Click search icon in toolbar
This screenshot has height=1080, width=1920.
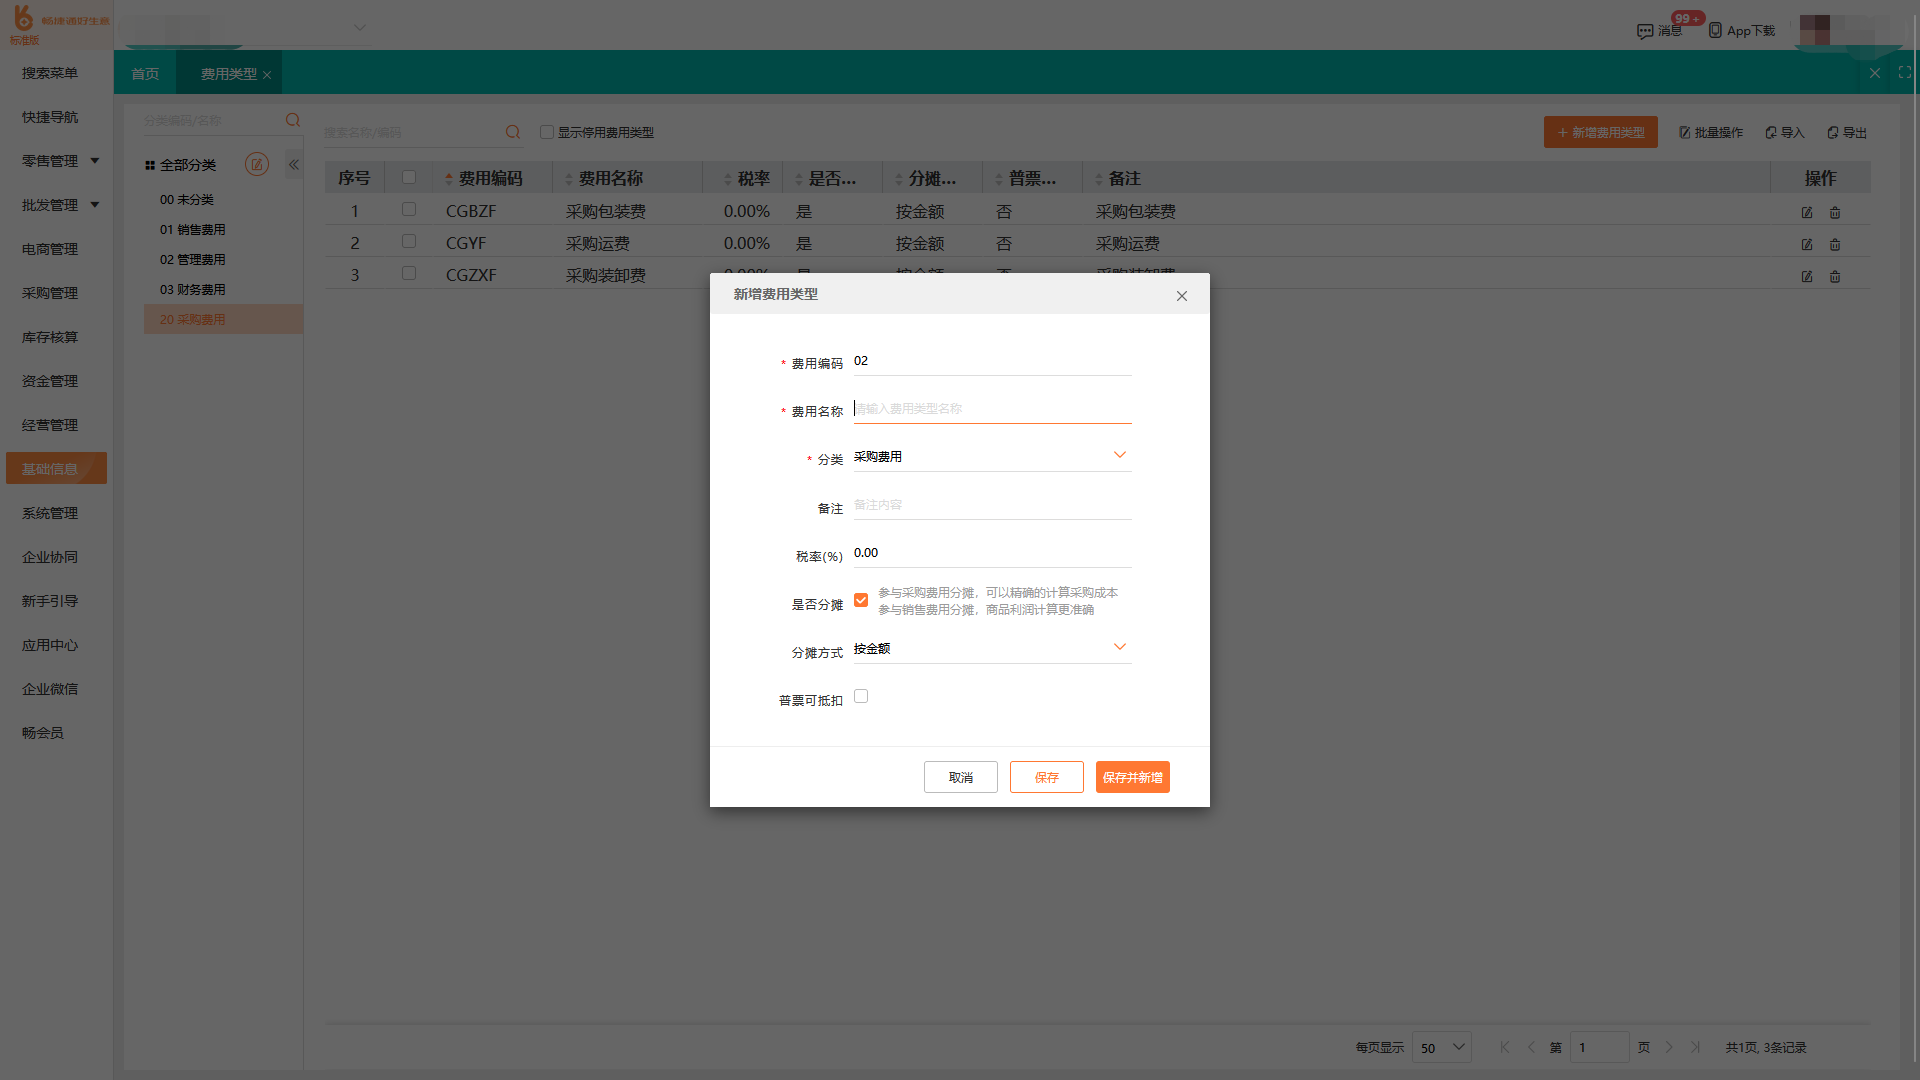pos(513,131)
